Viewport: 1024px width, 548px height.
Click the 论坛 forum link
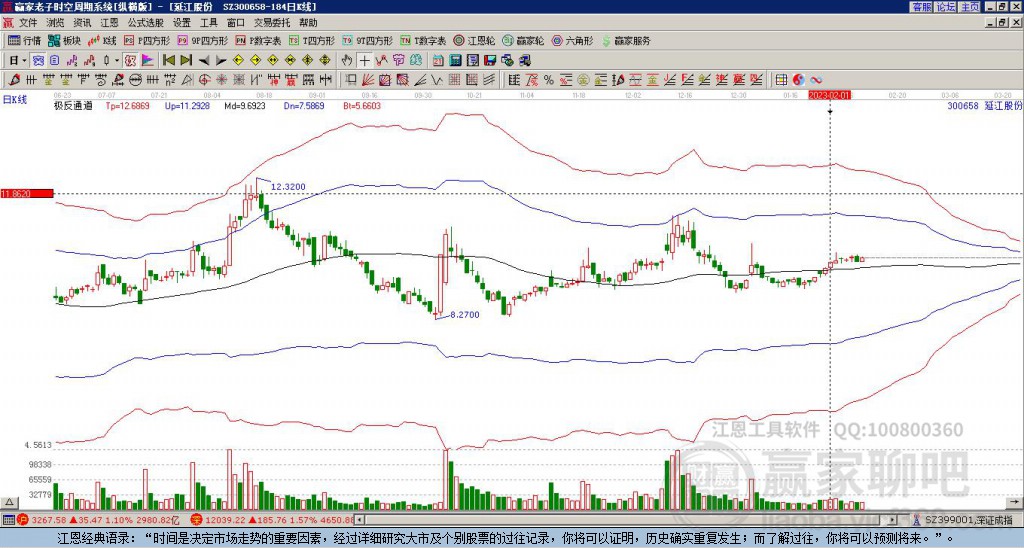(945, 6)
